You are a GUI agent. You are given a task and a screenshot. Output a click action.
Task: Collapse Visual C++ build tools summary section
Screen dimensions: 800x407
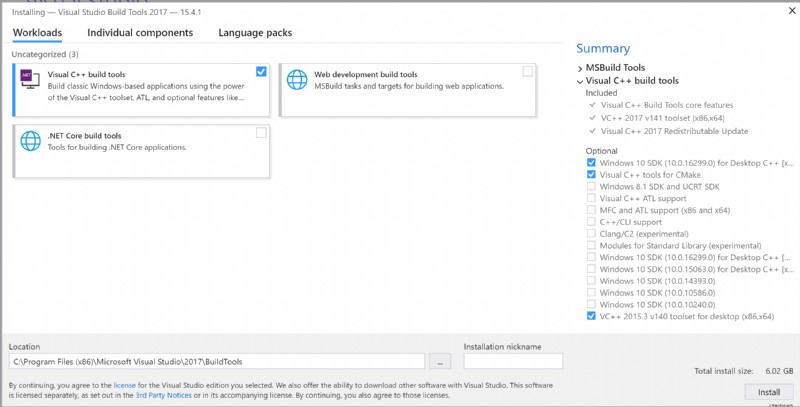tap(580, 81)
